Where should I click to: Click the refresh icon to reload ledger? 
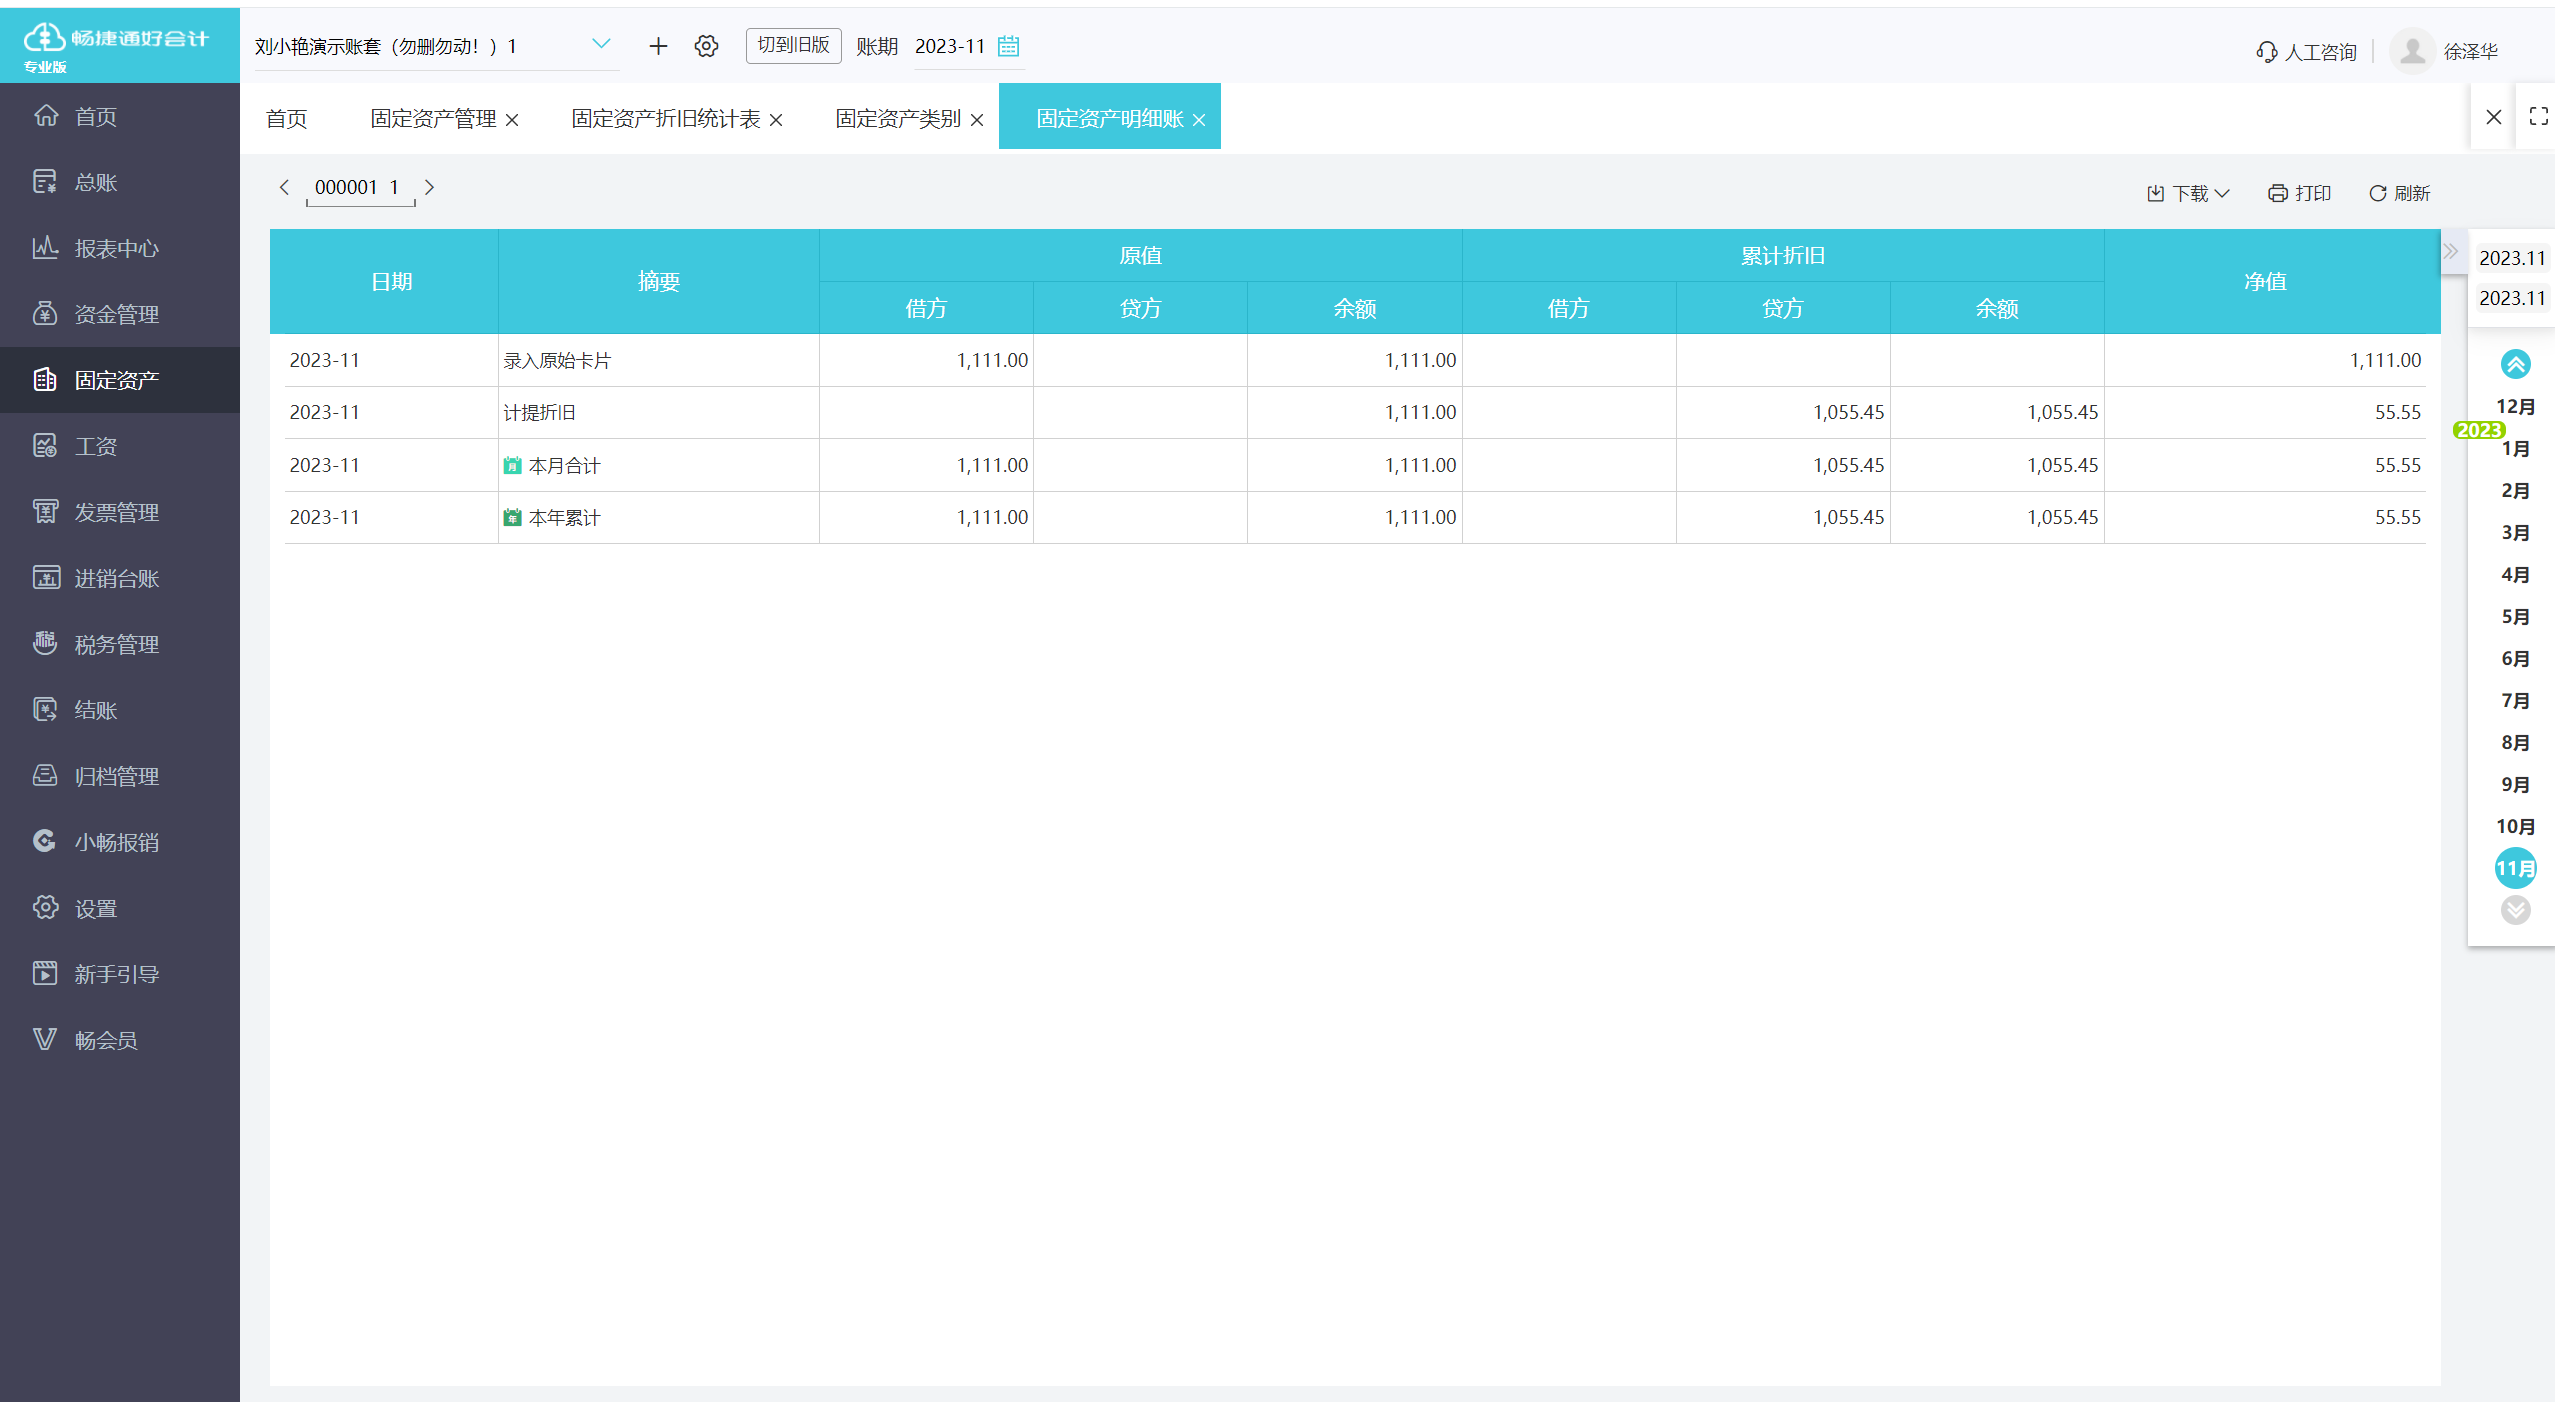tap(2379, 190)
